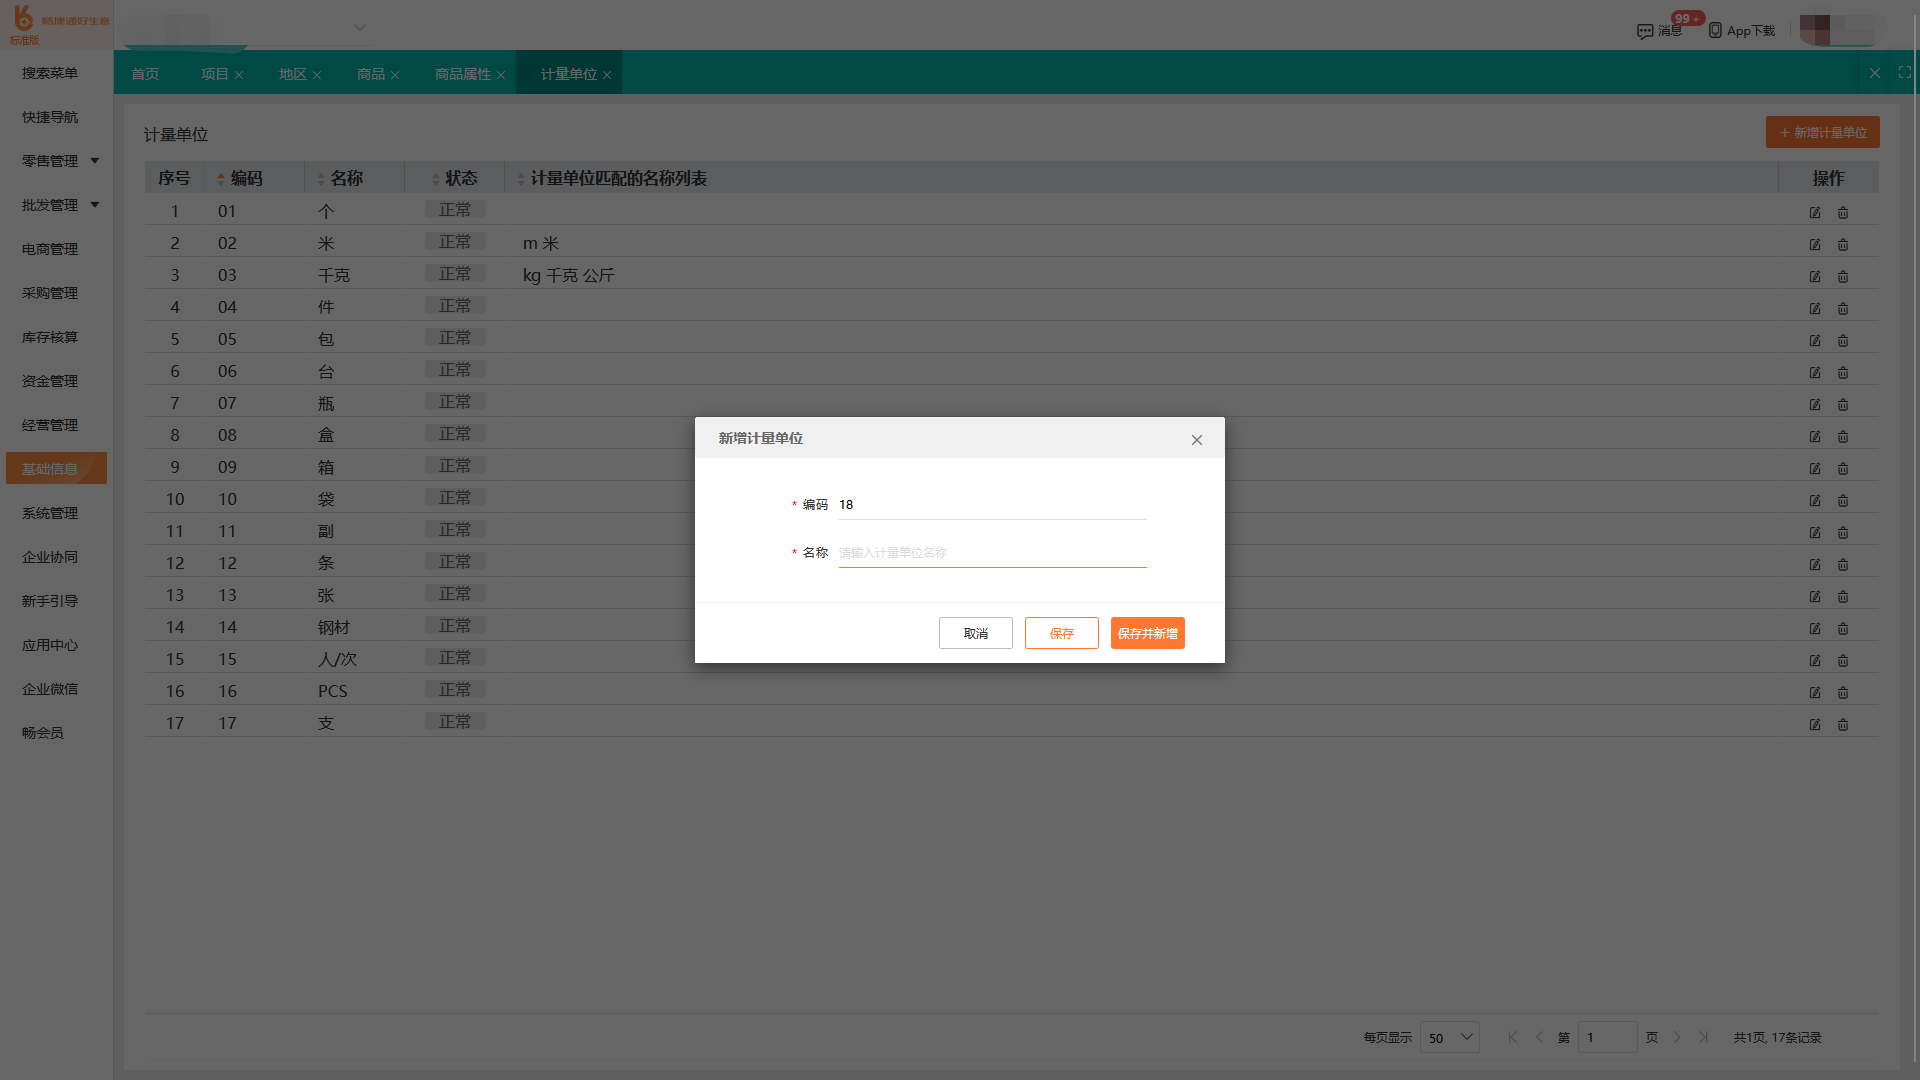1920x1080 pixels.
Task: Click the close dialog X icon
Action: click(1197, 439)
